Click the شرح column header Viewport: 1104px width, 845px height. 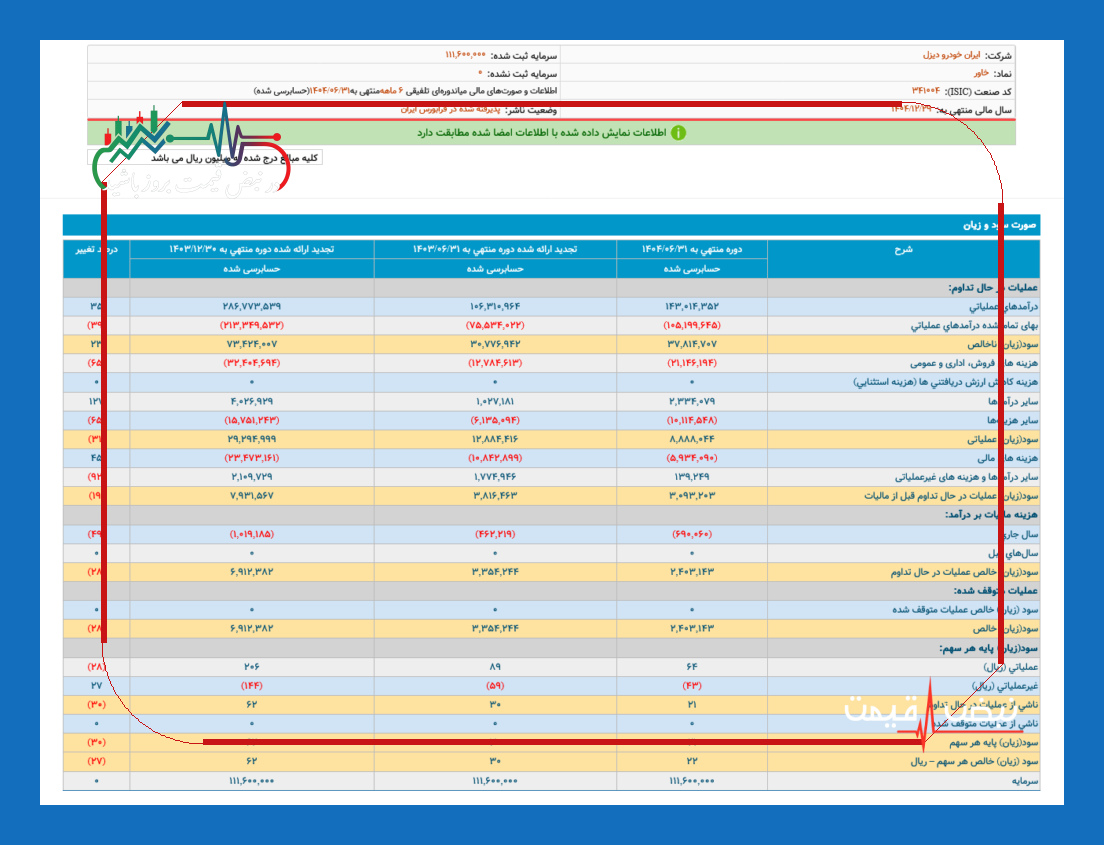[902, 250]
